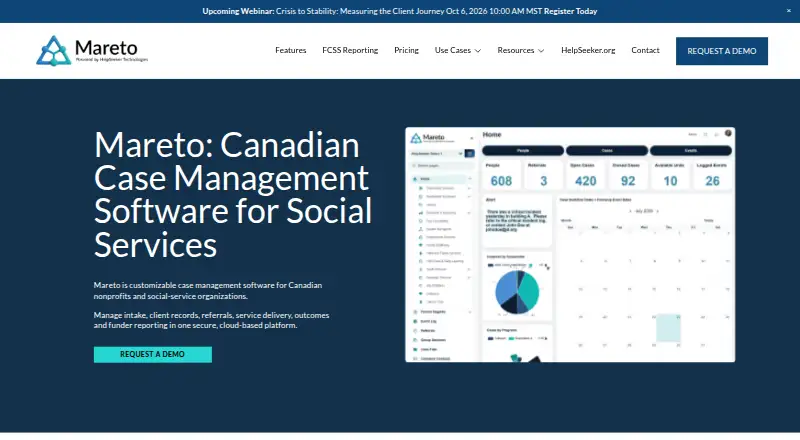800x440 pixels.
Task: Click the Home title in dashboard preview
Action: [x=492, y=135]
